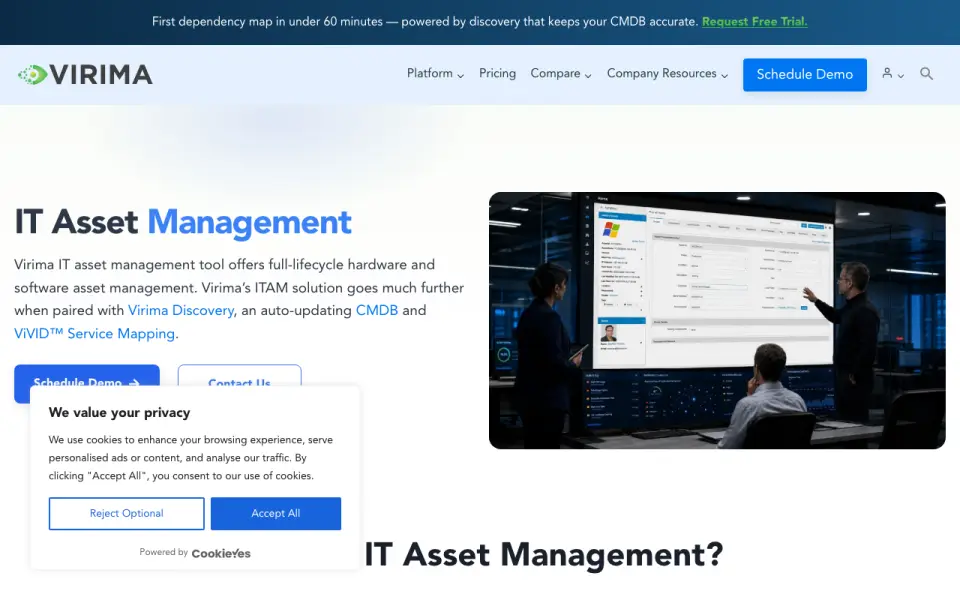Open the Pricing page
The width and height of the screenshot is (960, 600).
(497, 73)
